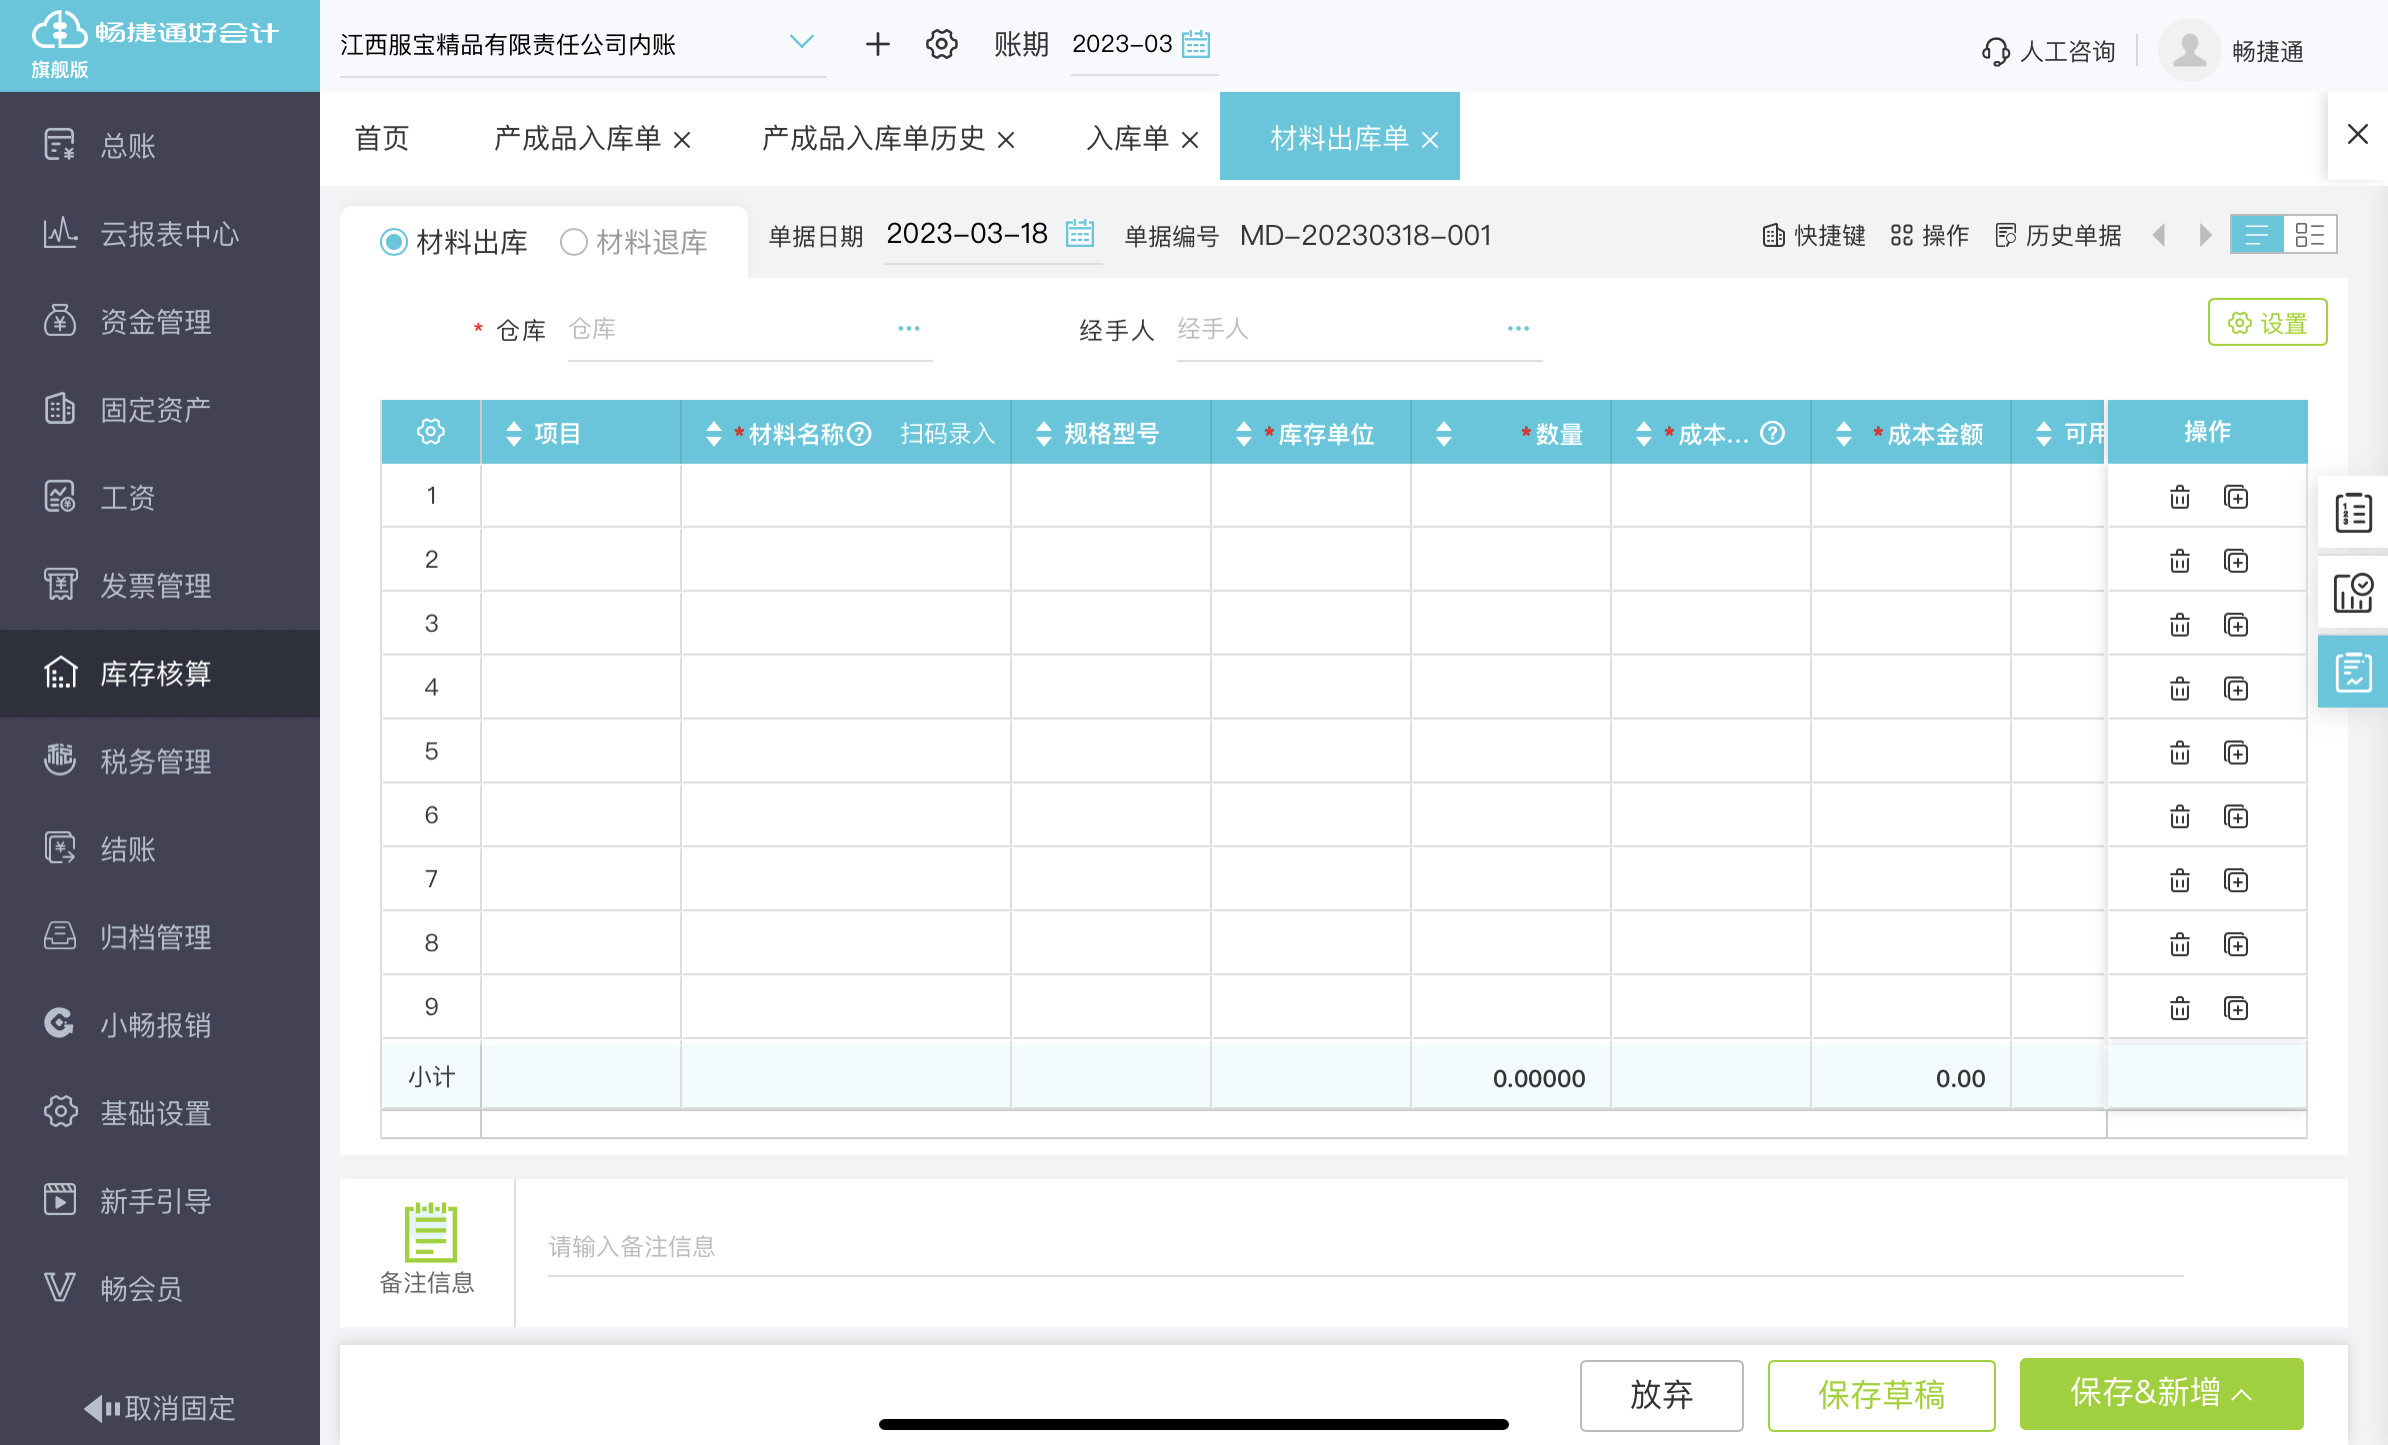This screenshot has width=2388, height=1445.
Task: Switch to the 入库单 tab
Action: 1124,140
